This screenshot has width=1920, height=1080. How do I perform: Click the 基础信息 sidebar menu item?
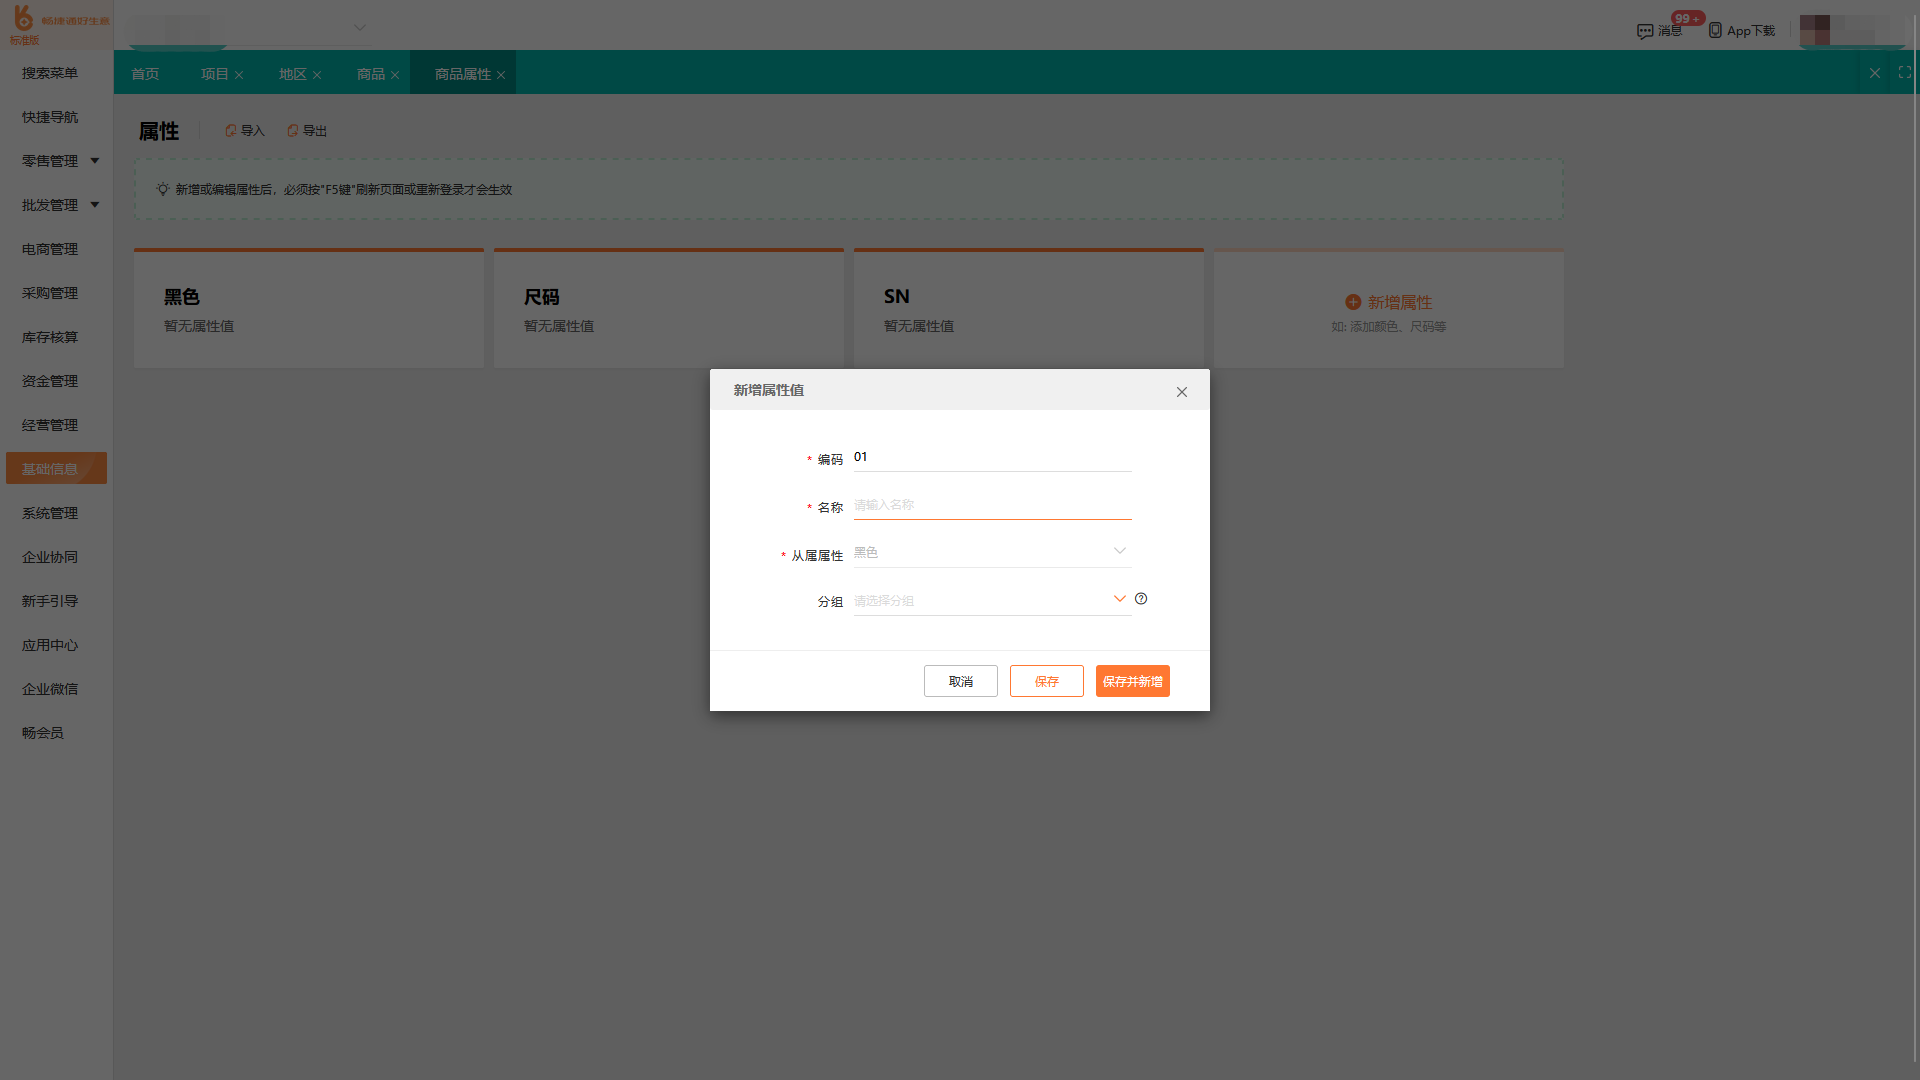[55, 467]
